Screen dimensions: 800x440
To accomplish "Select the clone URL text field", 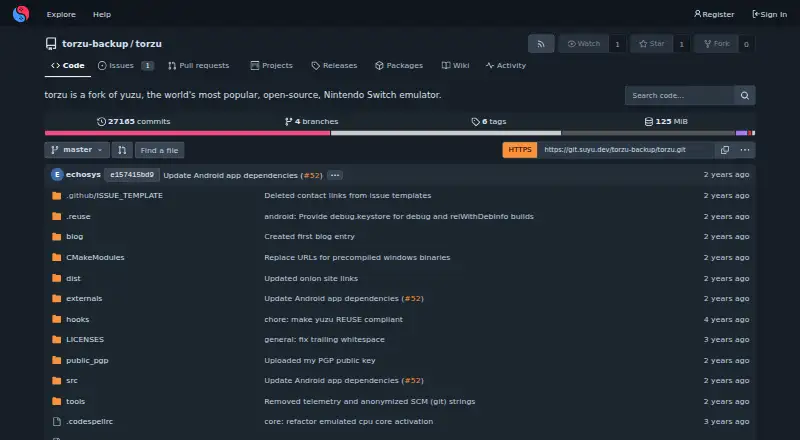I will click(x=626, y=150).
